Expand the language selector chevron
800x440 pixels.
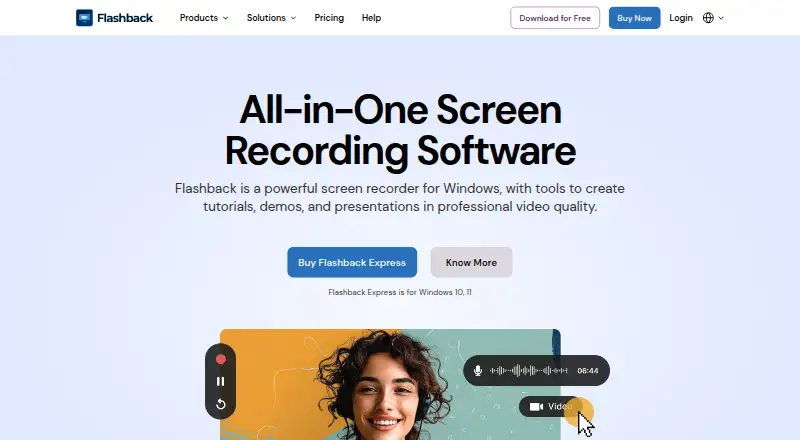click(x=721, y=18)
